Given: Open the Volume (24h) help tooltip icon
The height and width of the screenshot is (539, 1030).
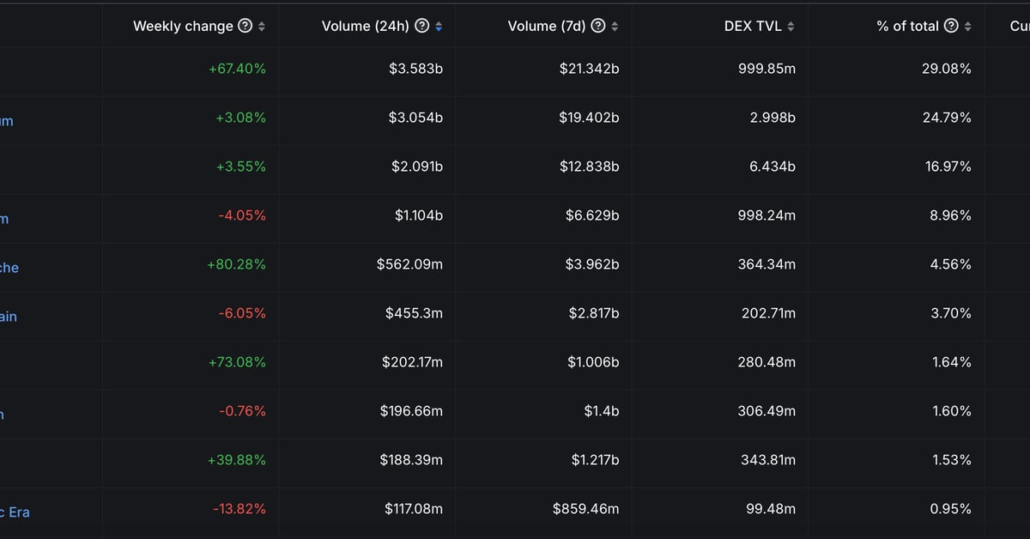Looking at the screenshot, I should [422, 26].
